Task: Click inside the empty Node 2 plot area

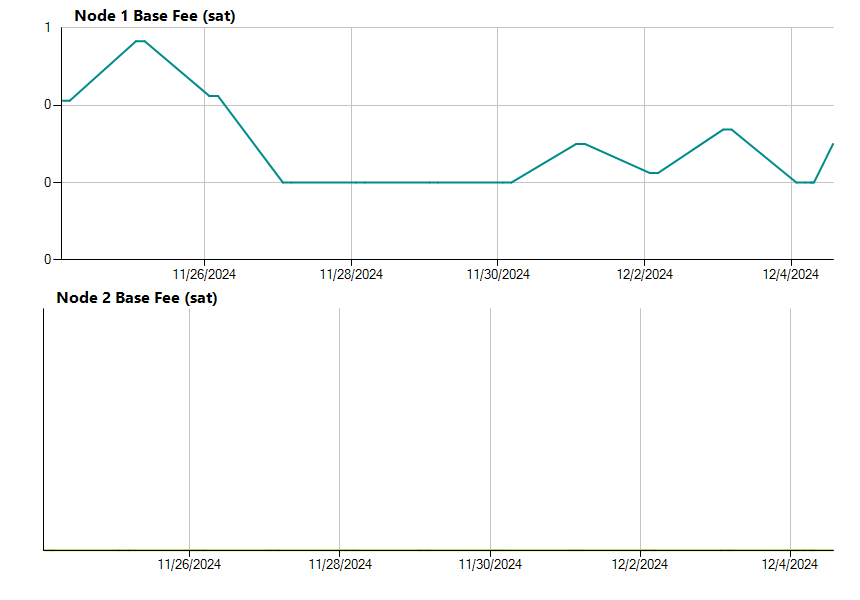Action: (440, 430)
